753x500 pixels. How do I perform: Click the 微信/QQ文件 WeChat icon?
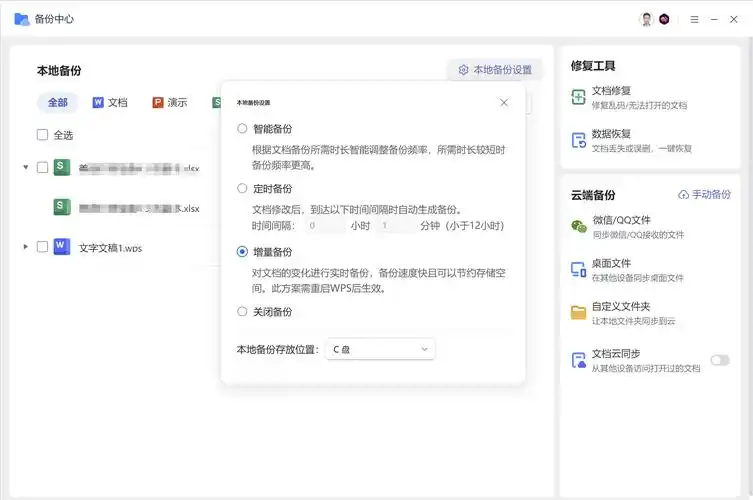(x=578, y=227)
